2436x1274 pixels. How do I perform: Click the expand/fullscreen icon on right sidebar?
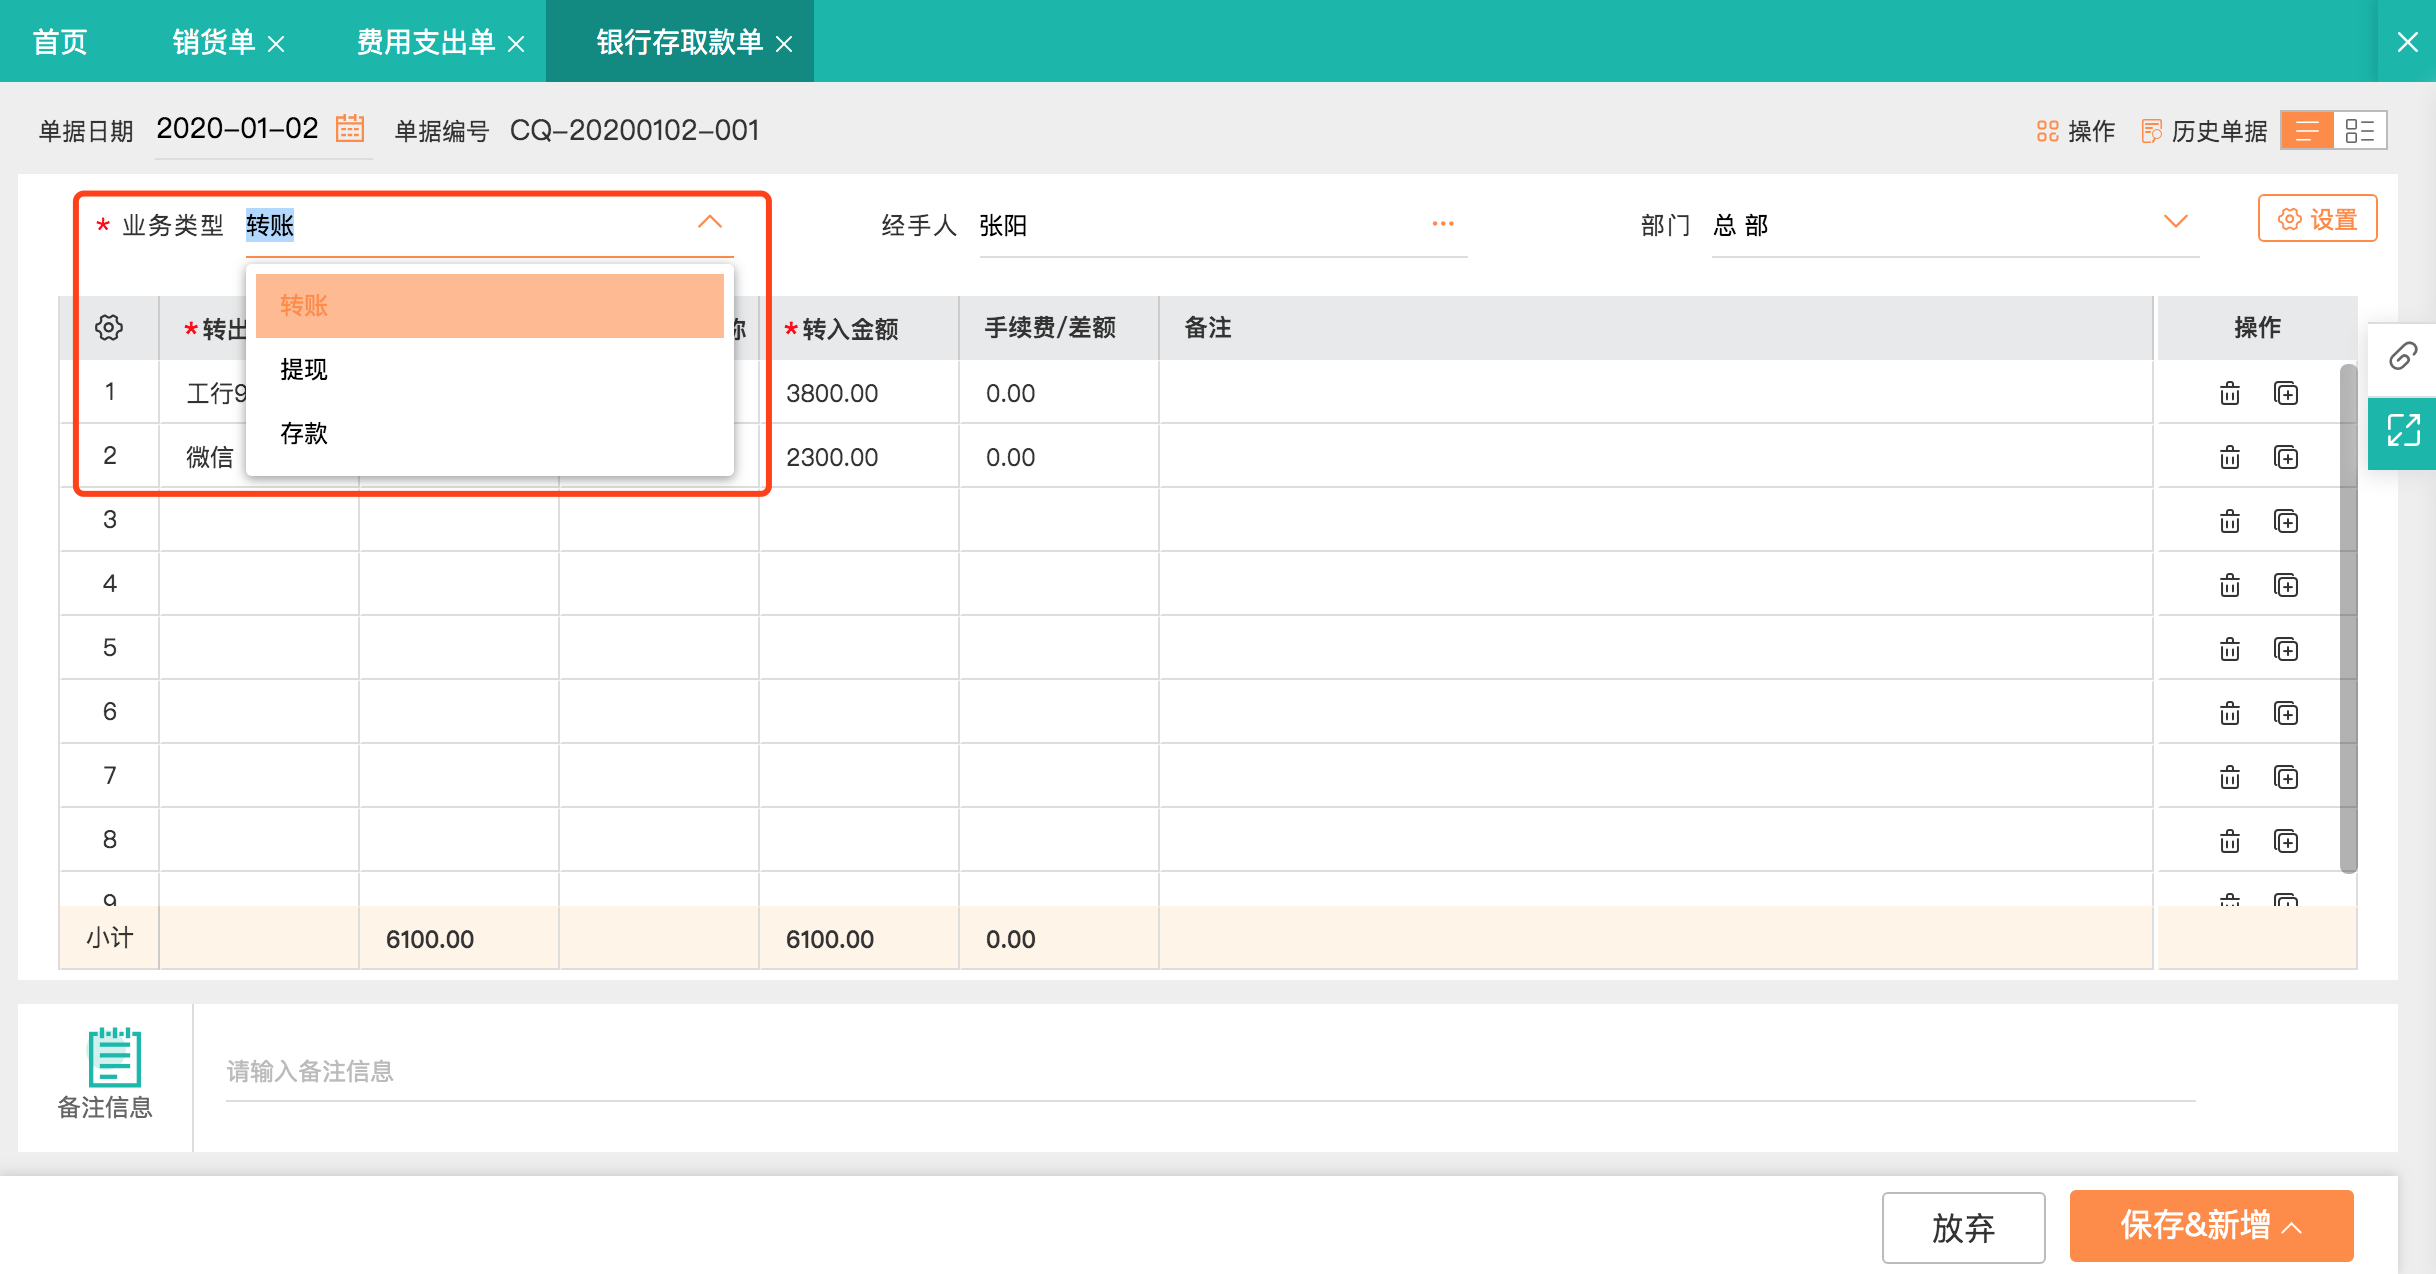tap(2404, 432)
